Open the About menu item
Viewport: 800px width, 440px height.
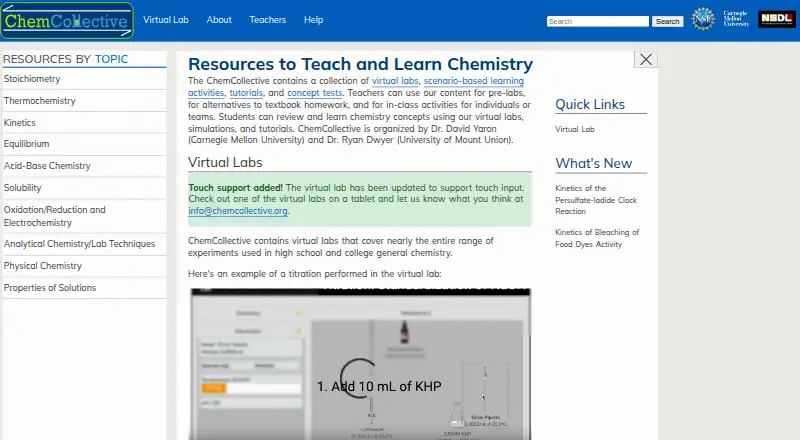219,20
